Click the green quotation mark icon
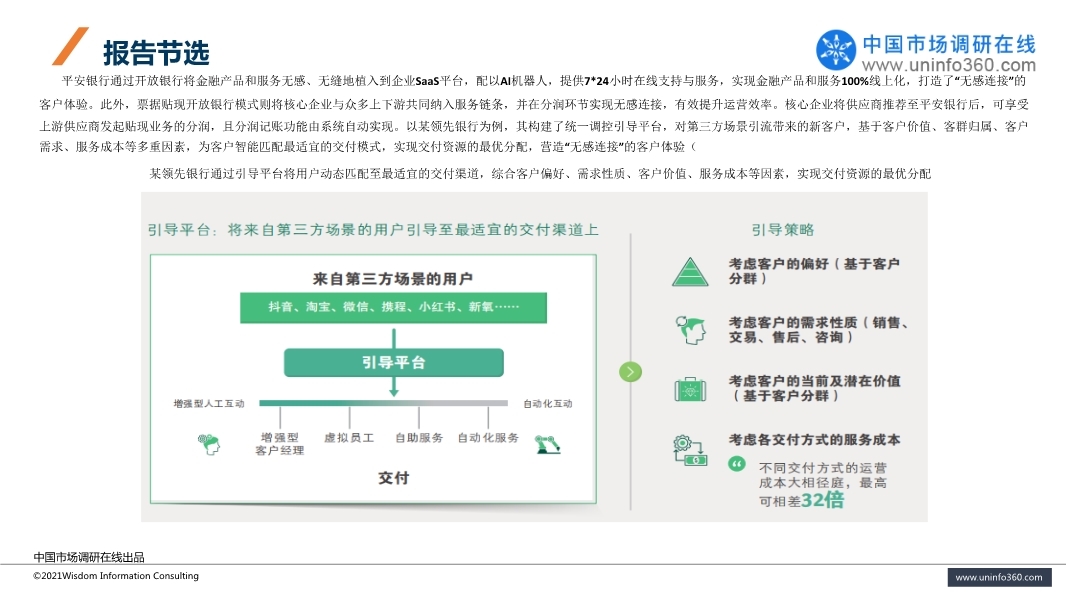The height and width of the screenshot is (600, 1066). click(x=737, y=464)
